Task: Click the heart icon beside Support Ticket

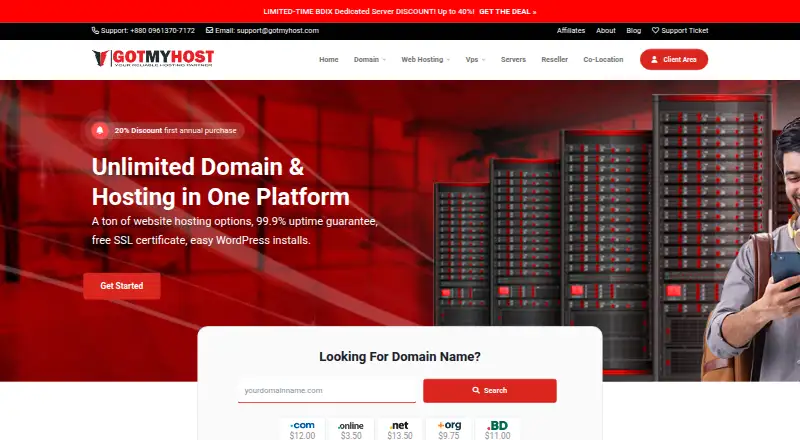Action: tap(655, 31)
